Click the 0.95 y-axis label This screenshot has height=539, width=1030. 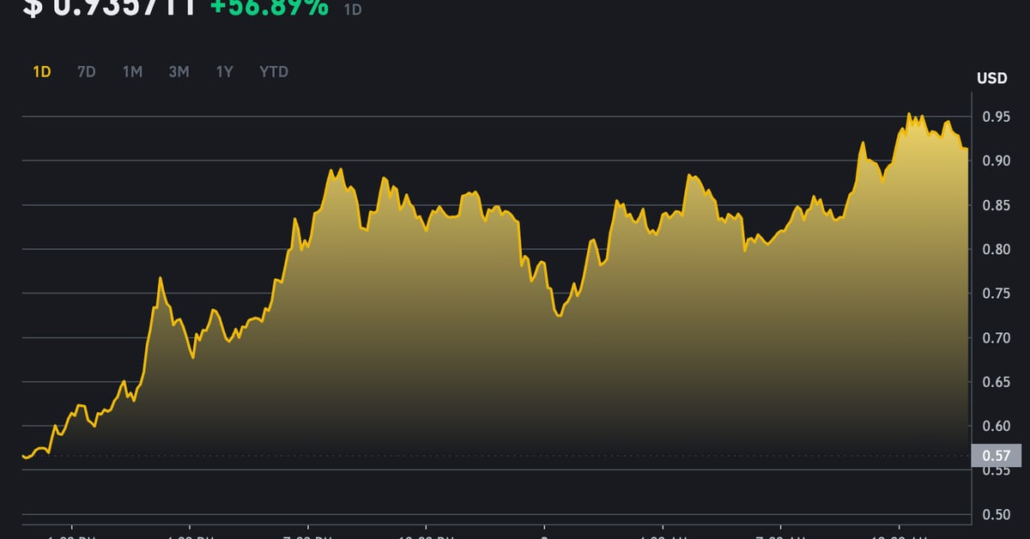click(996, 117)
